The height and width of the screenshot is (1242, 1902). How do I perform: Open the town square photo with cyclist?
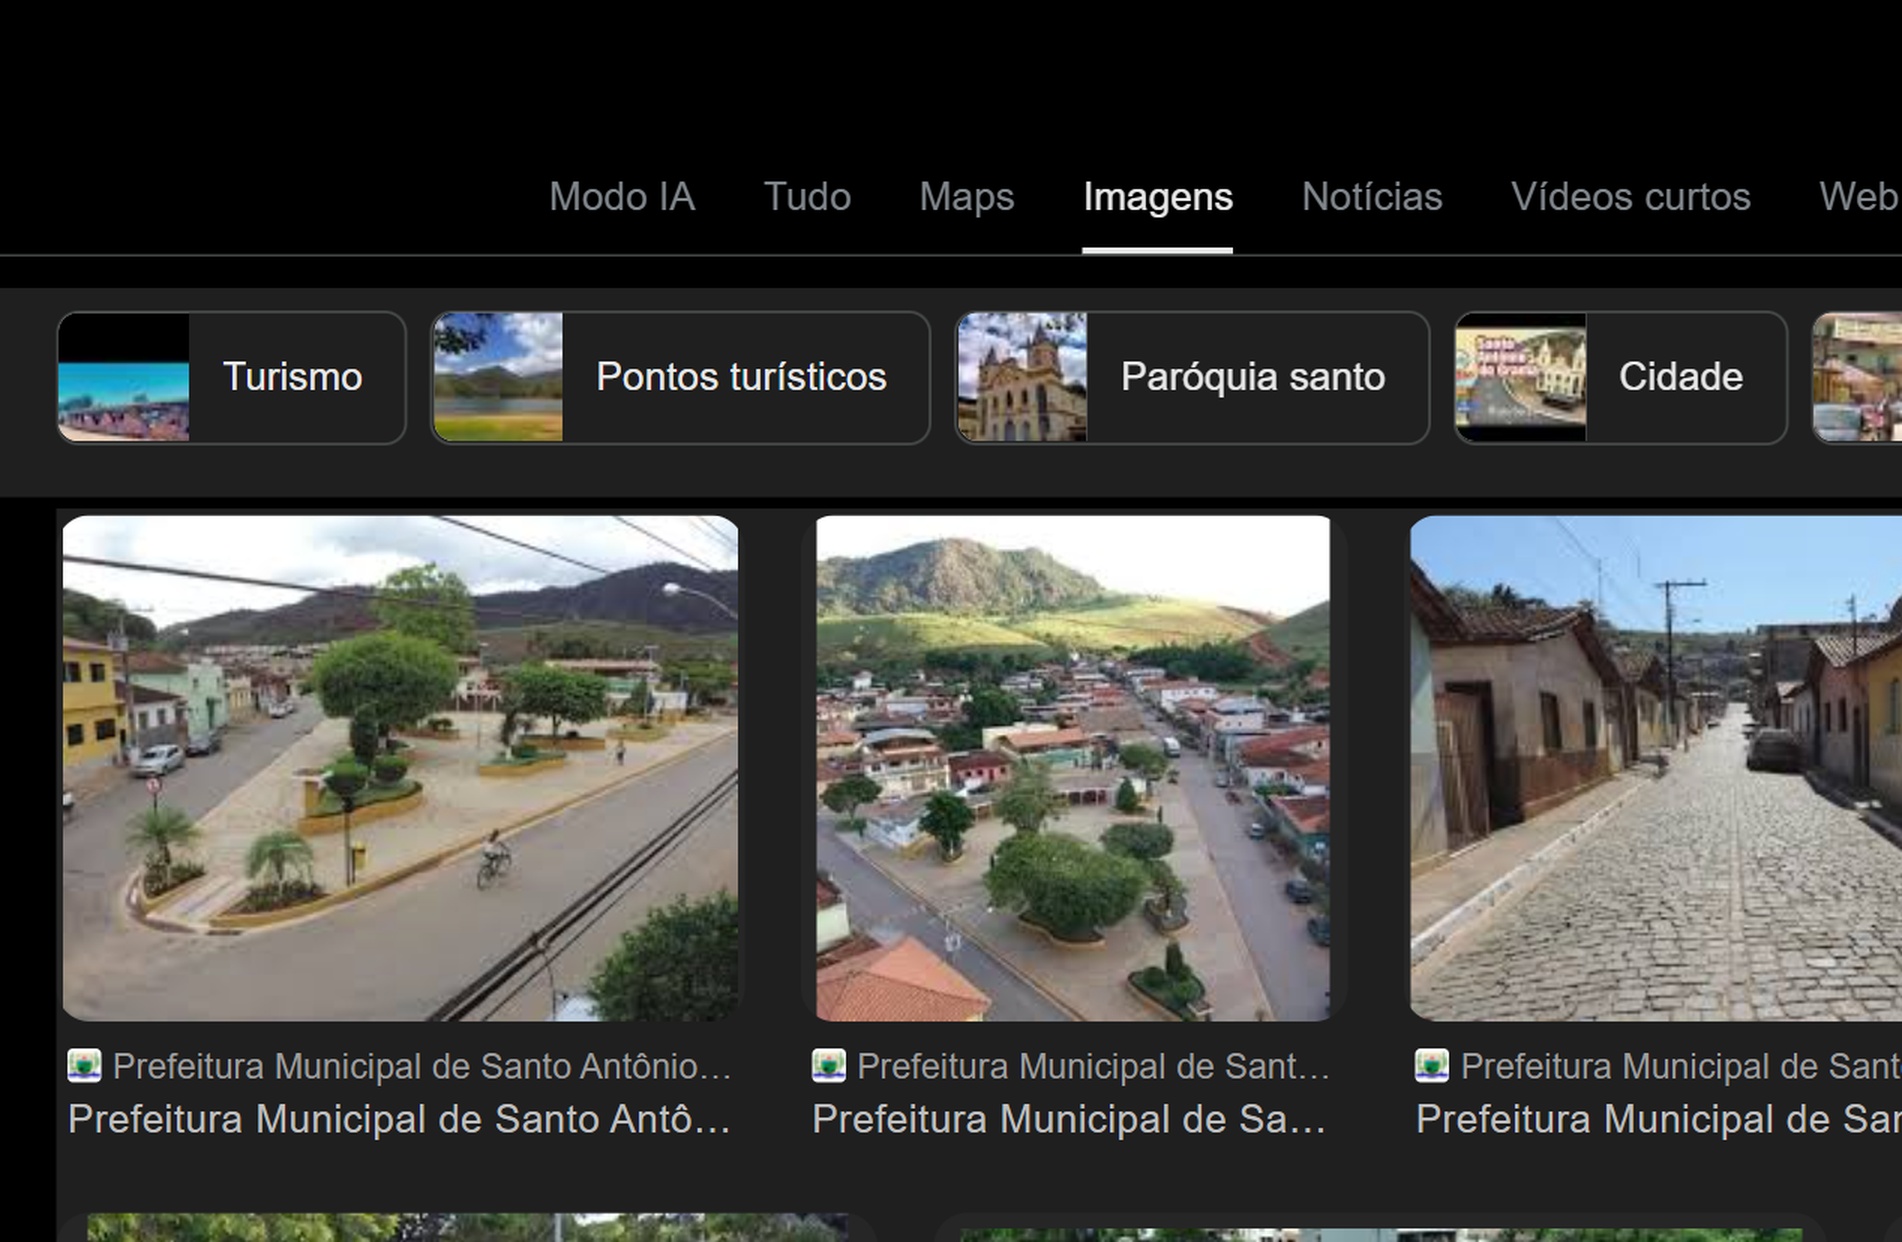point(400,767)
